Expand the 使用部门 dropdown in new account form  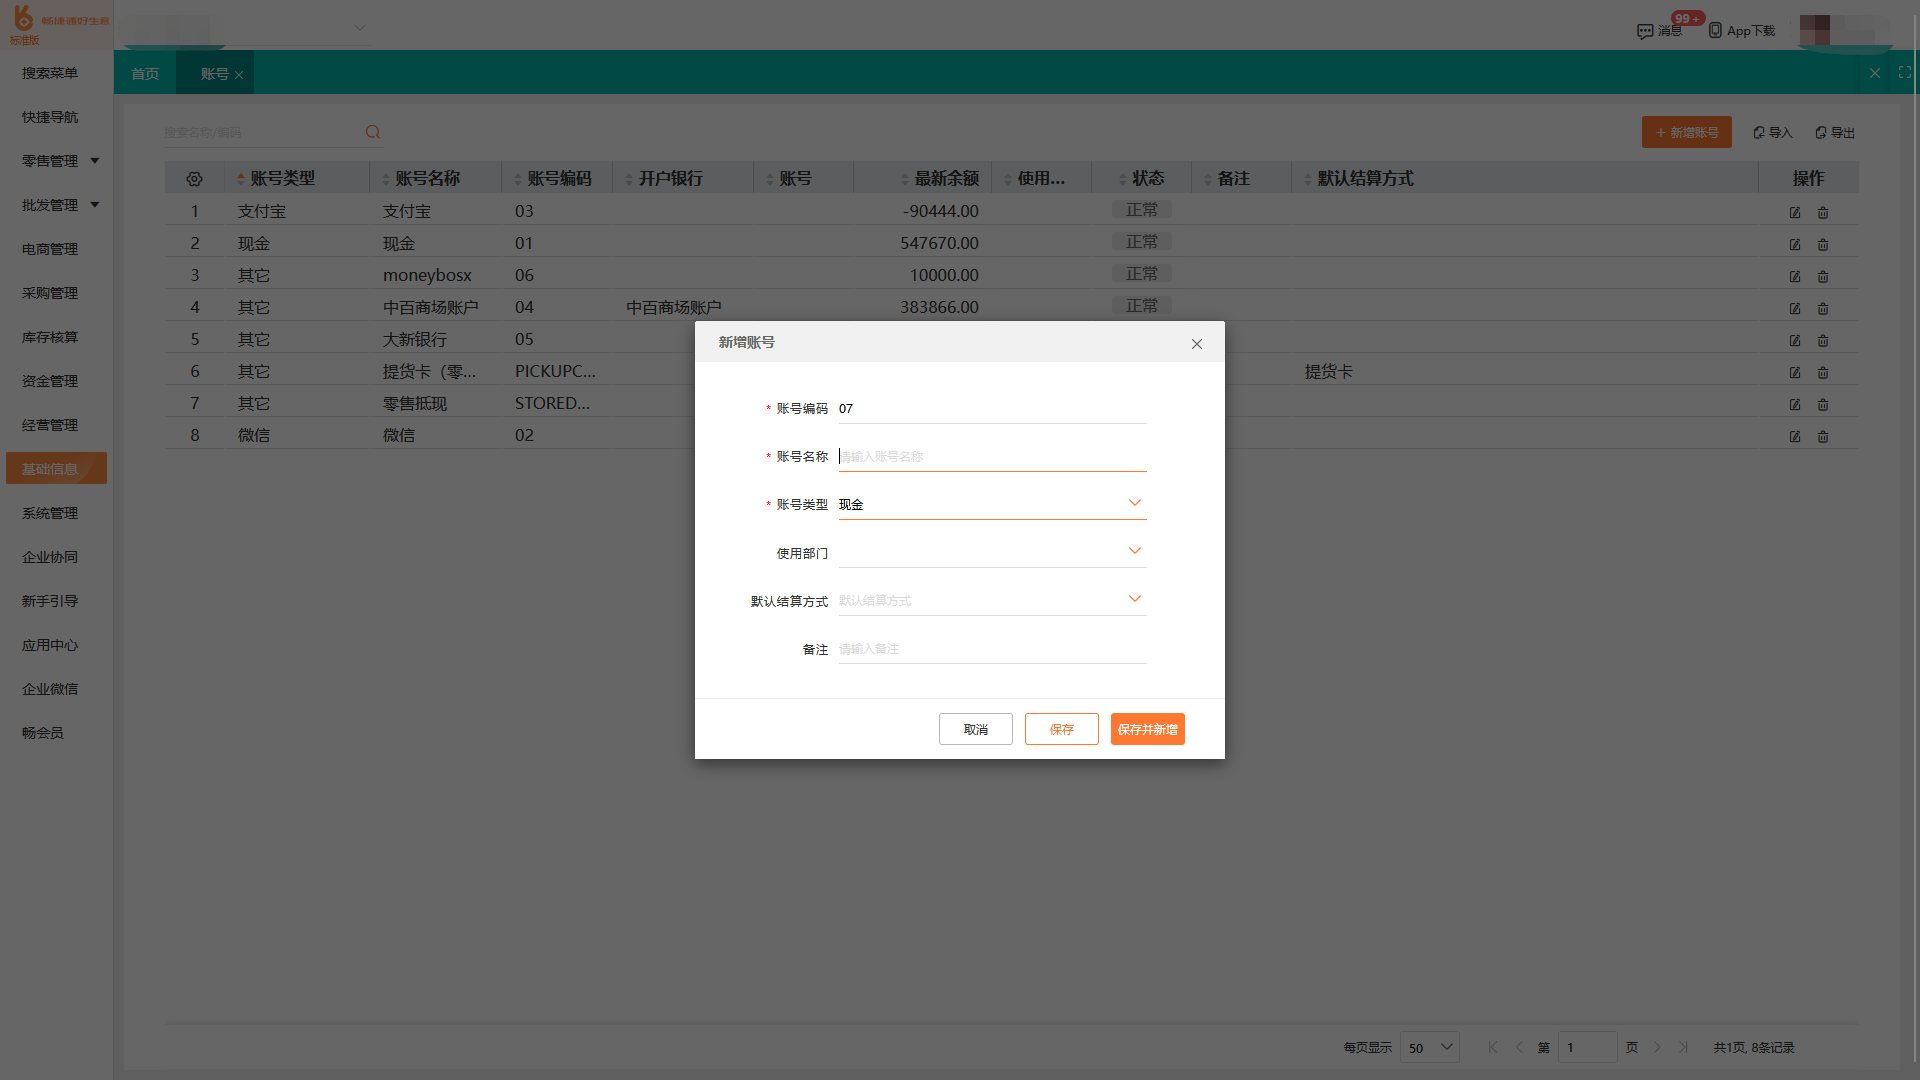click(x=1134, y=551)
